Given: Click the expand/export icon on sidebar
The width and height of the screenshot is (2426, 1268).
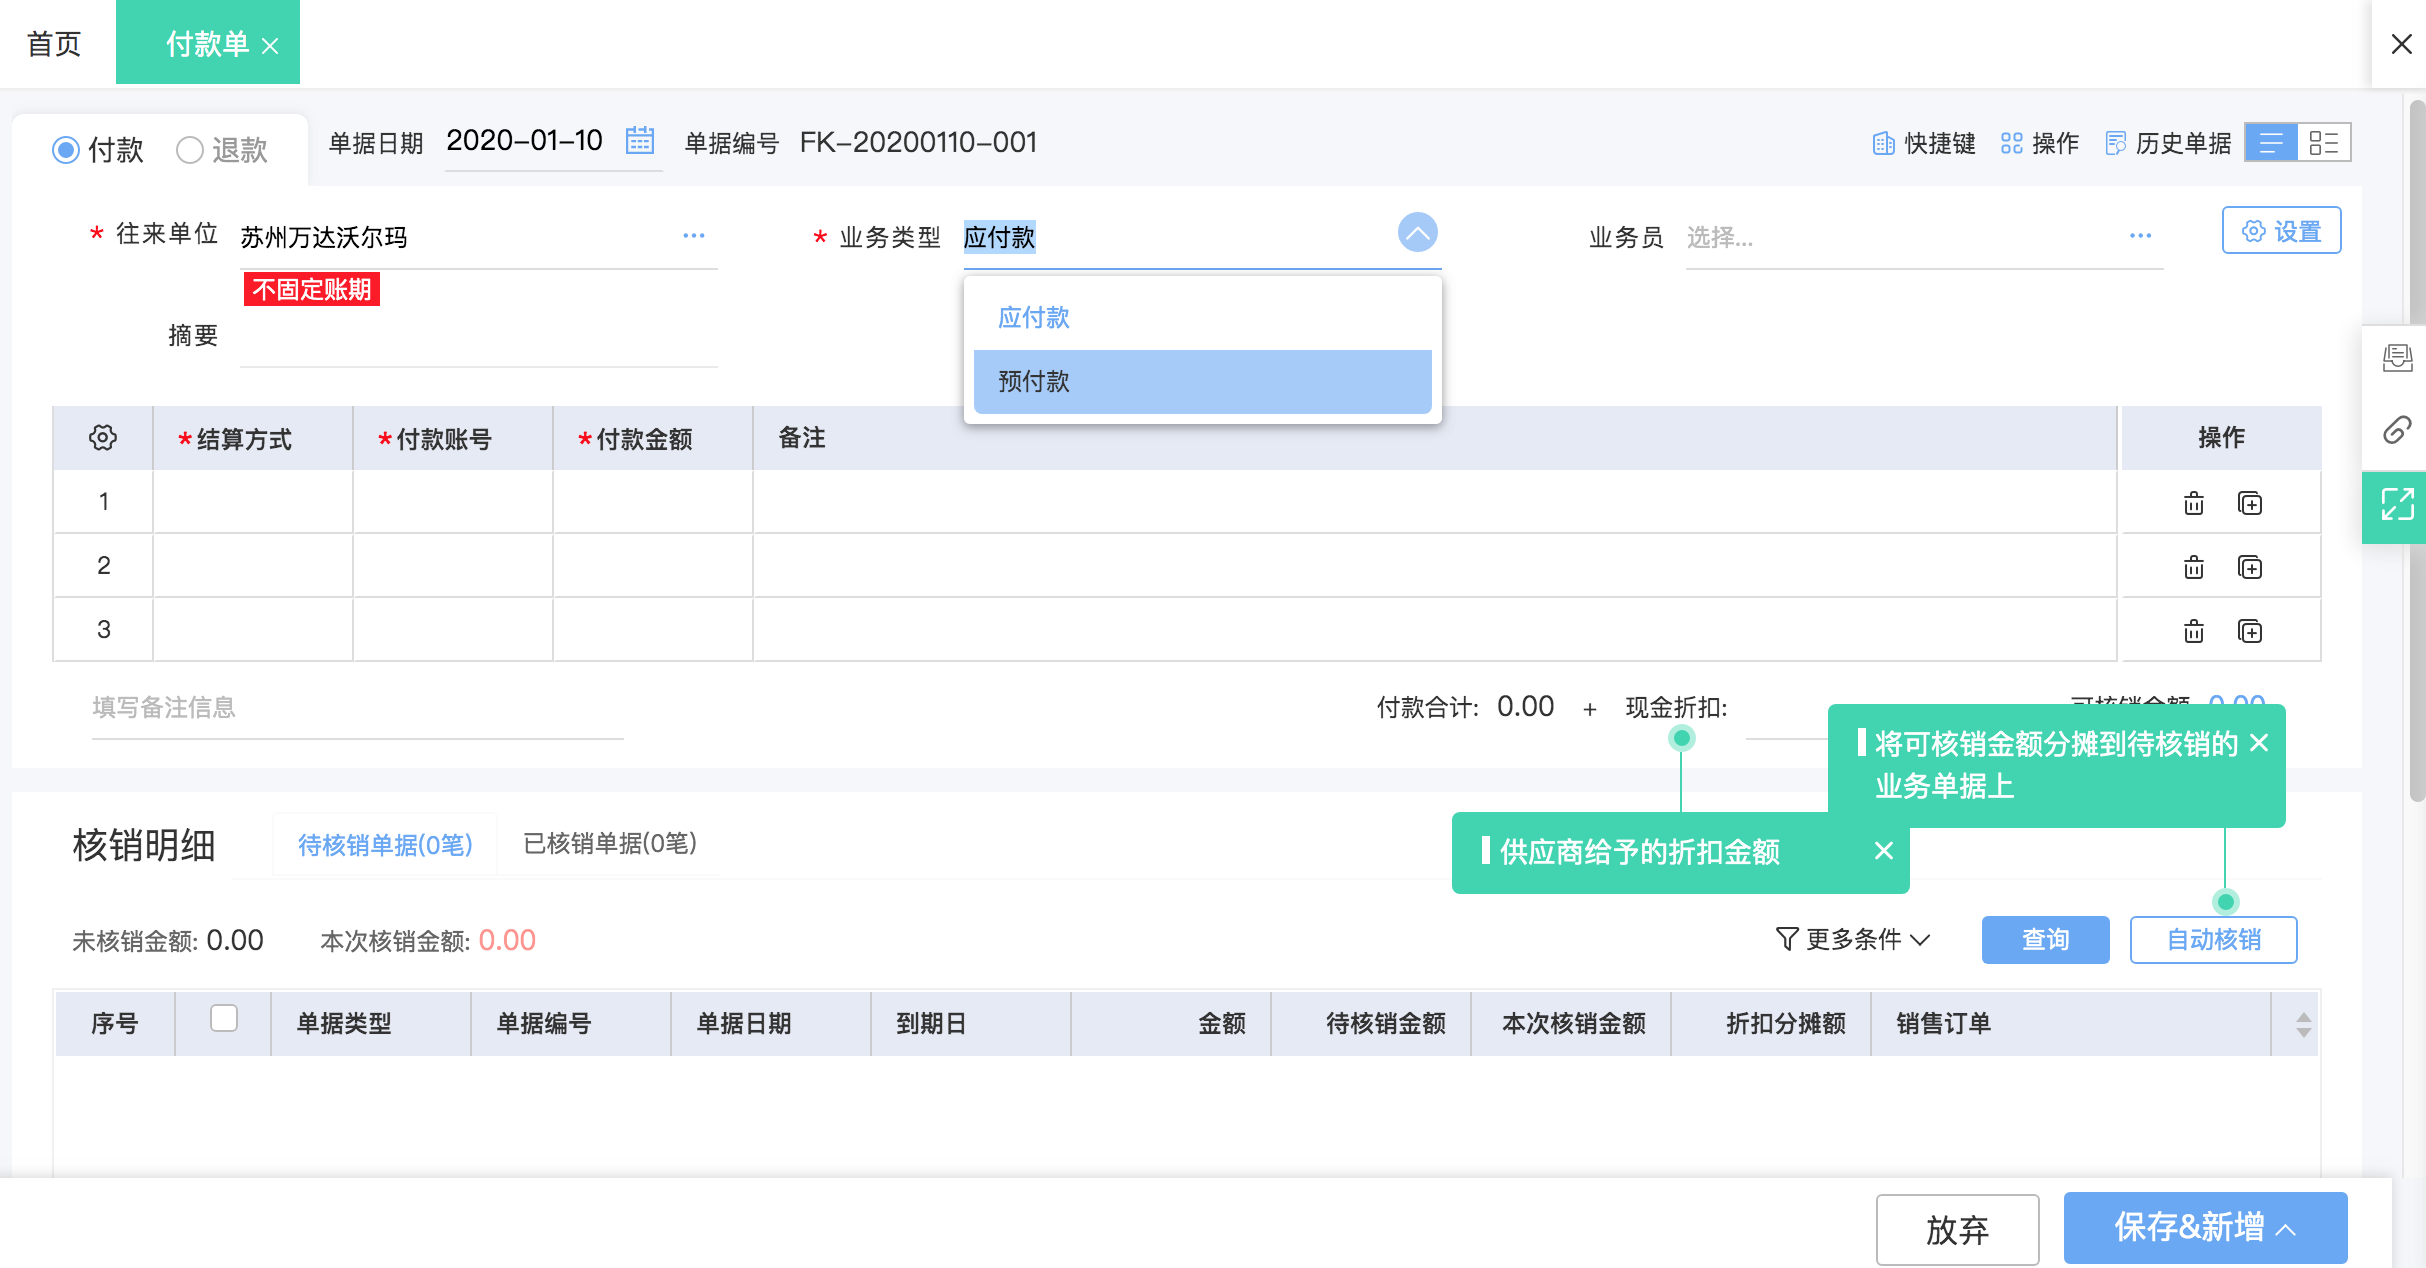Looking at the screenshot, I should 2399,504.
